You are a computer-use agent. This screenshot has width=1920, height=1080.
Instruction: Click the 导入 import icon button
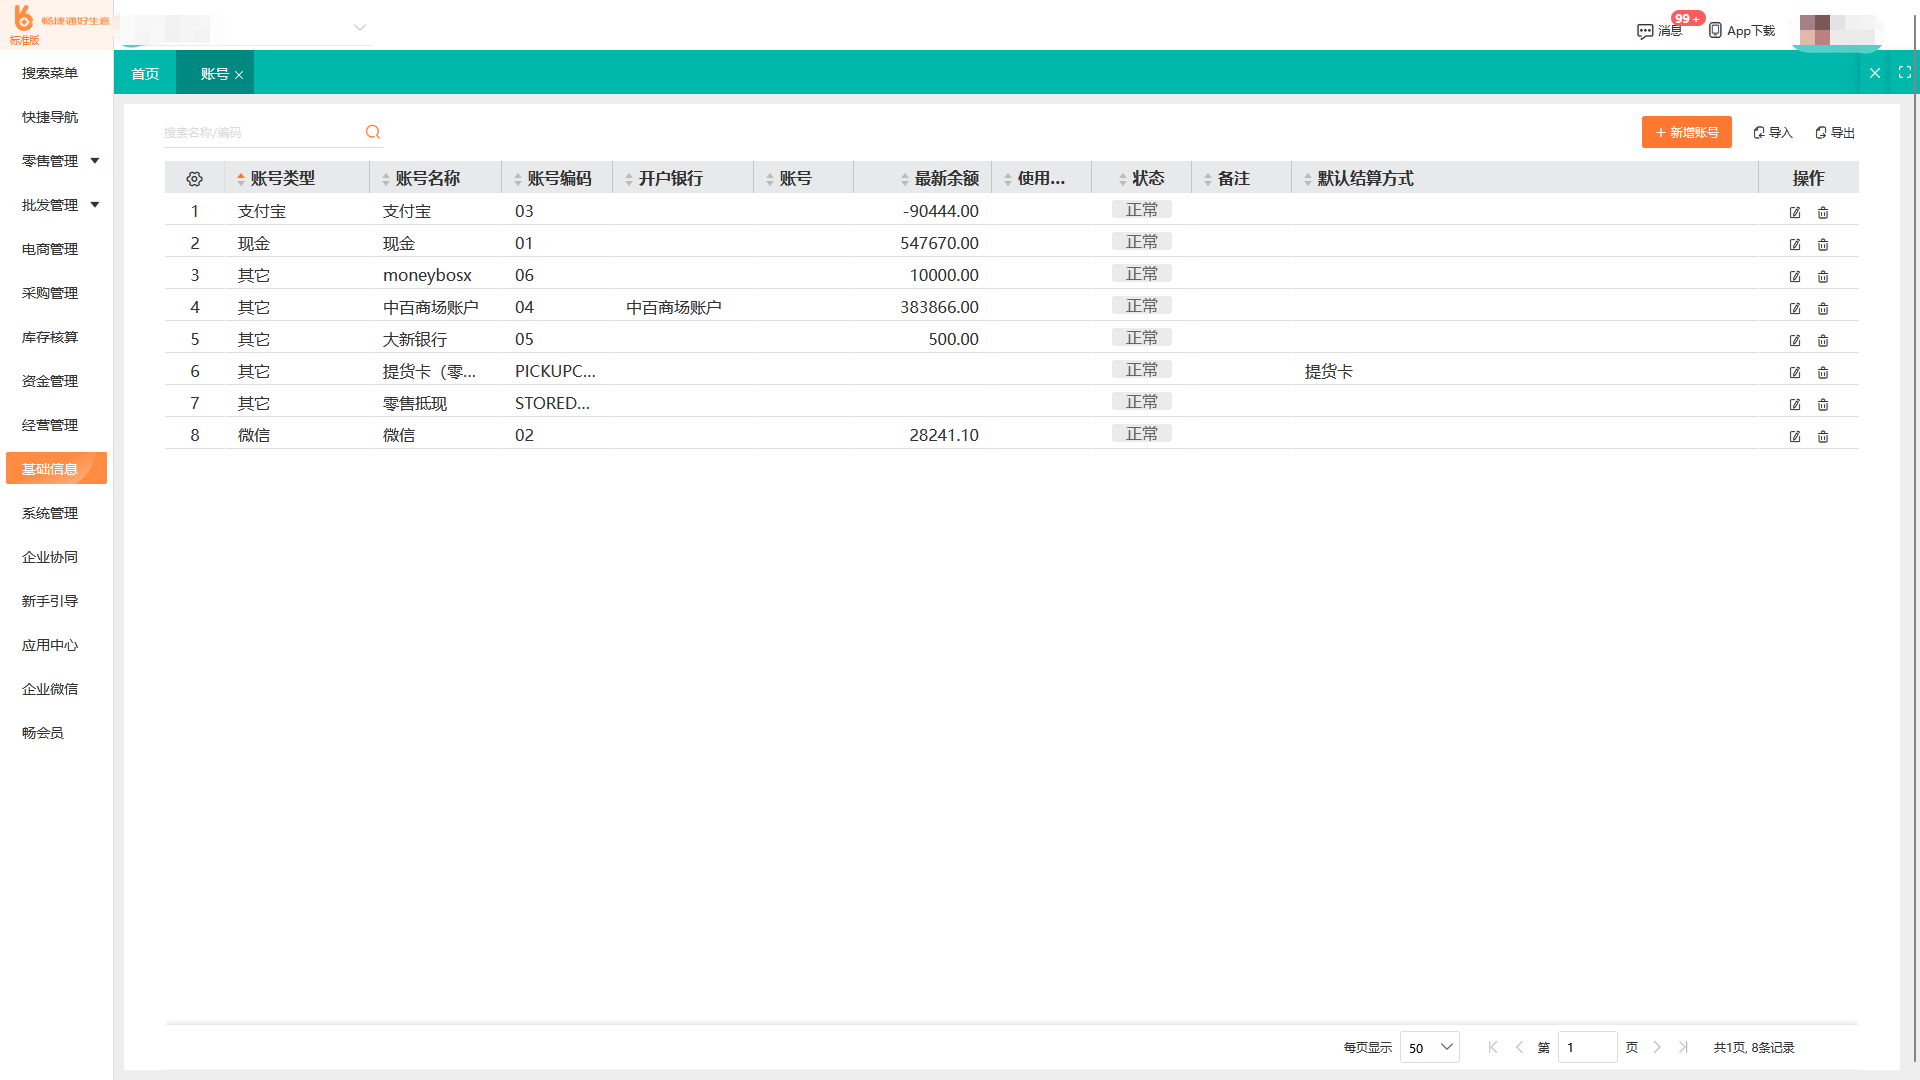point(1776,131)
